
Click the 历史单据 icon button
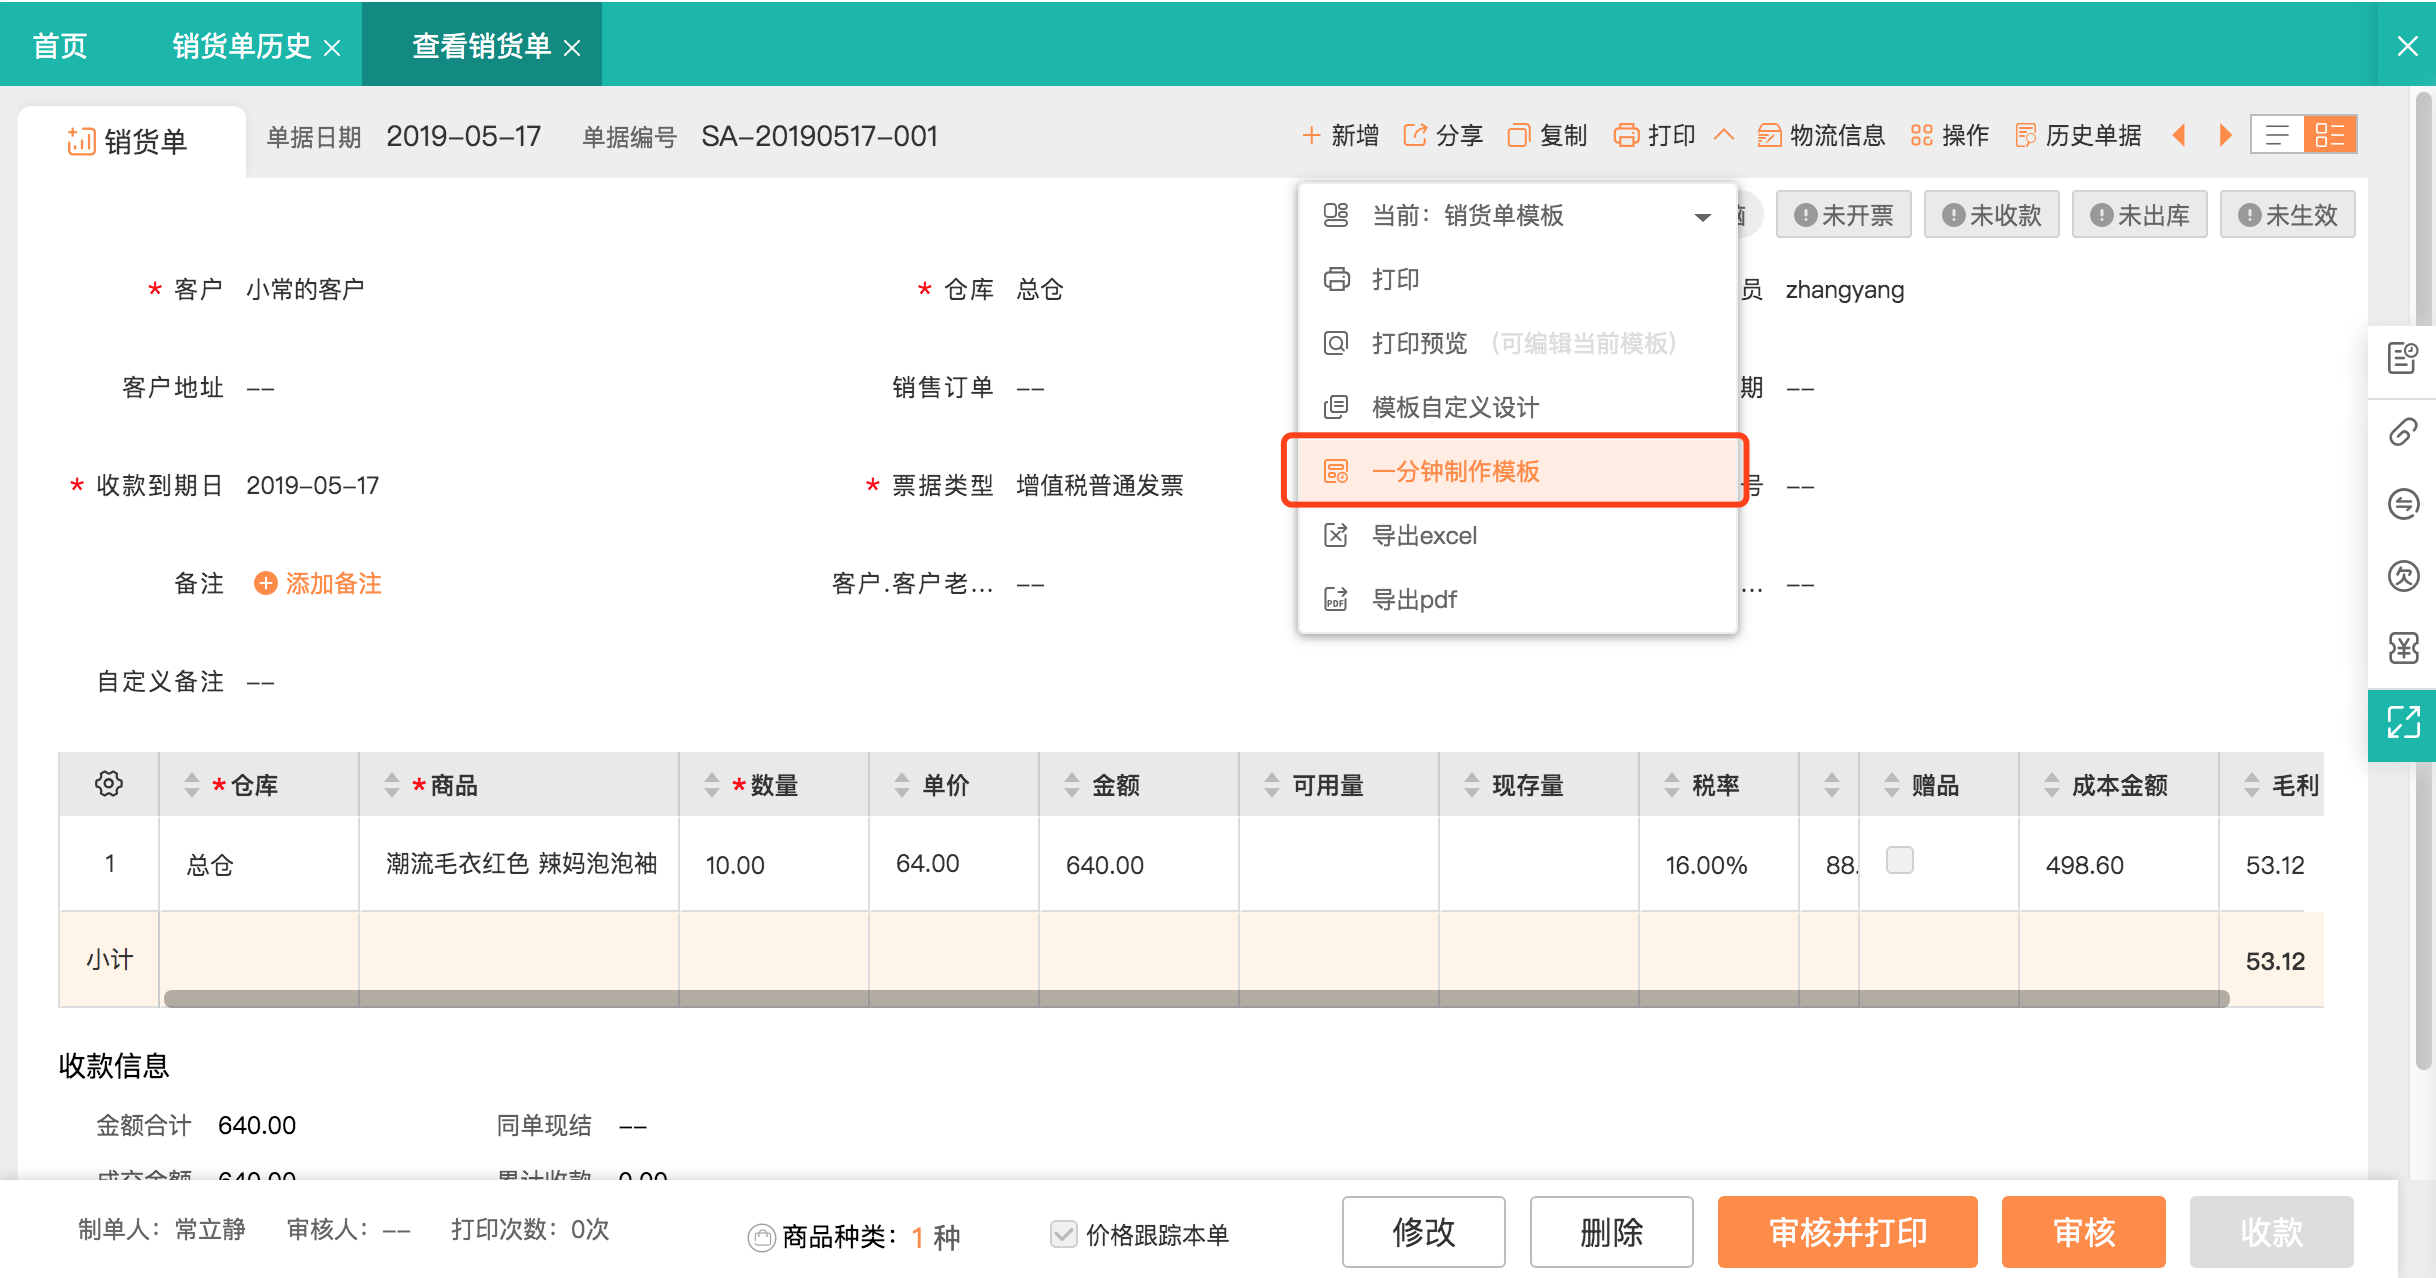[x=2025, y=135]
